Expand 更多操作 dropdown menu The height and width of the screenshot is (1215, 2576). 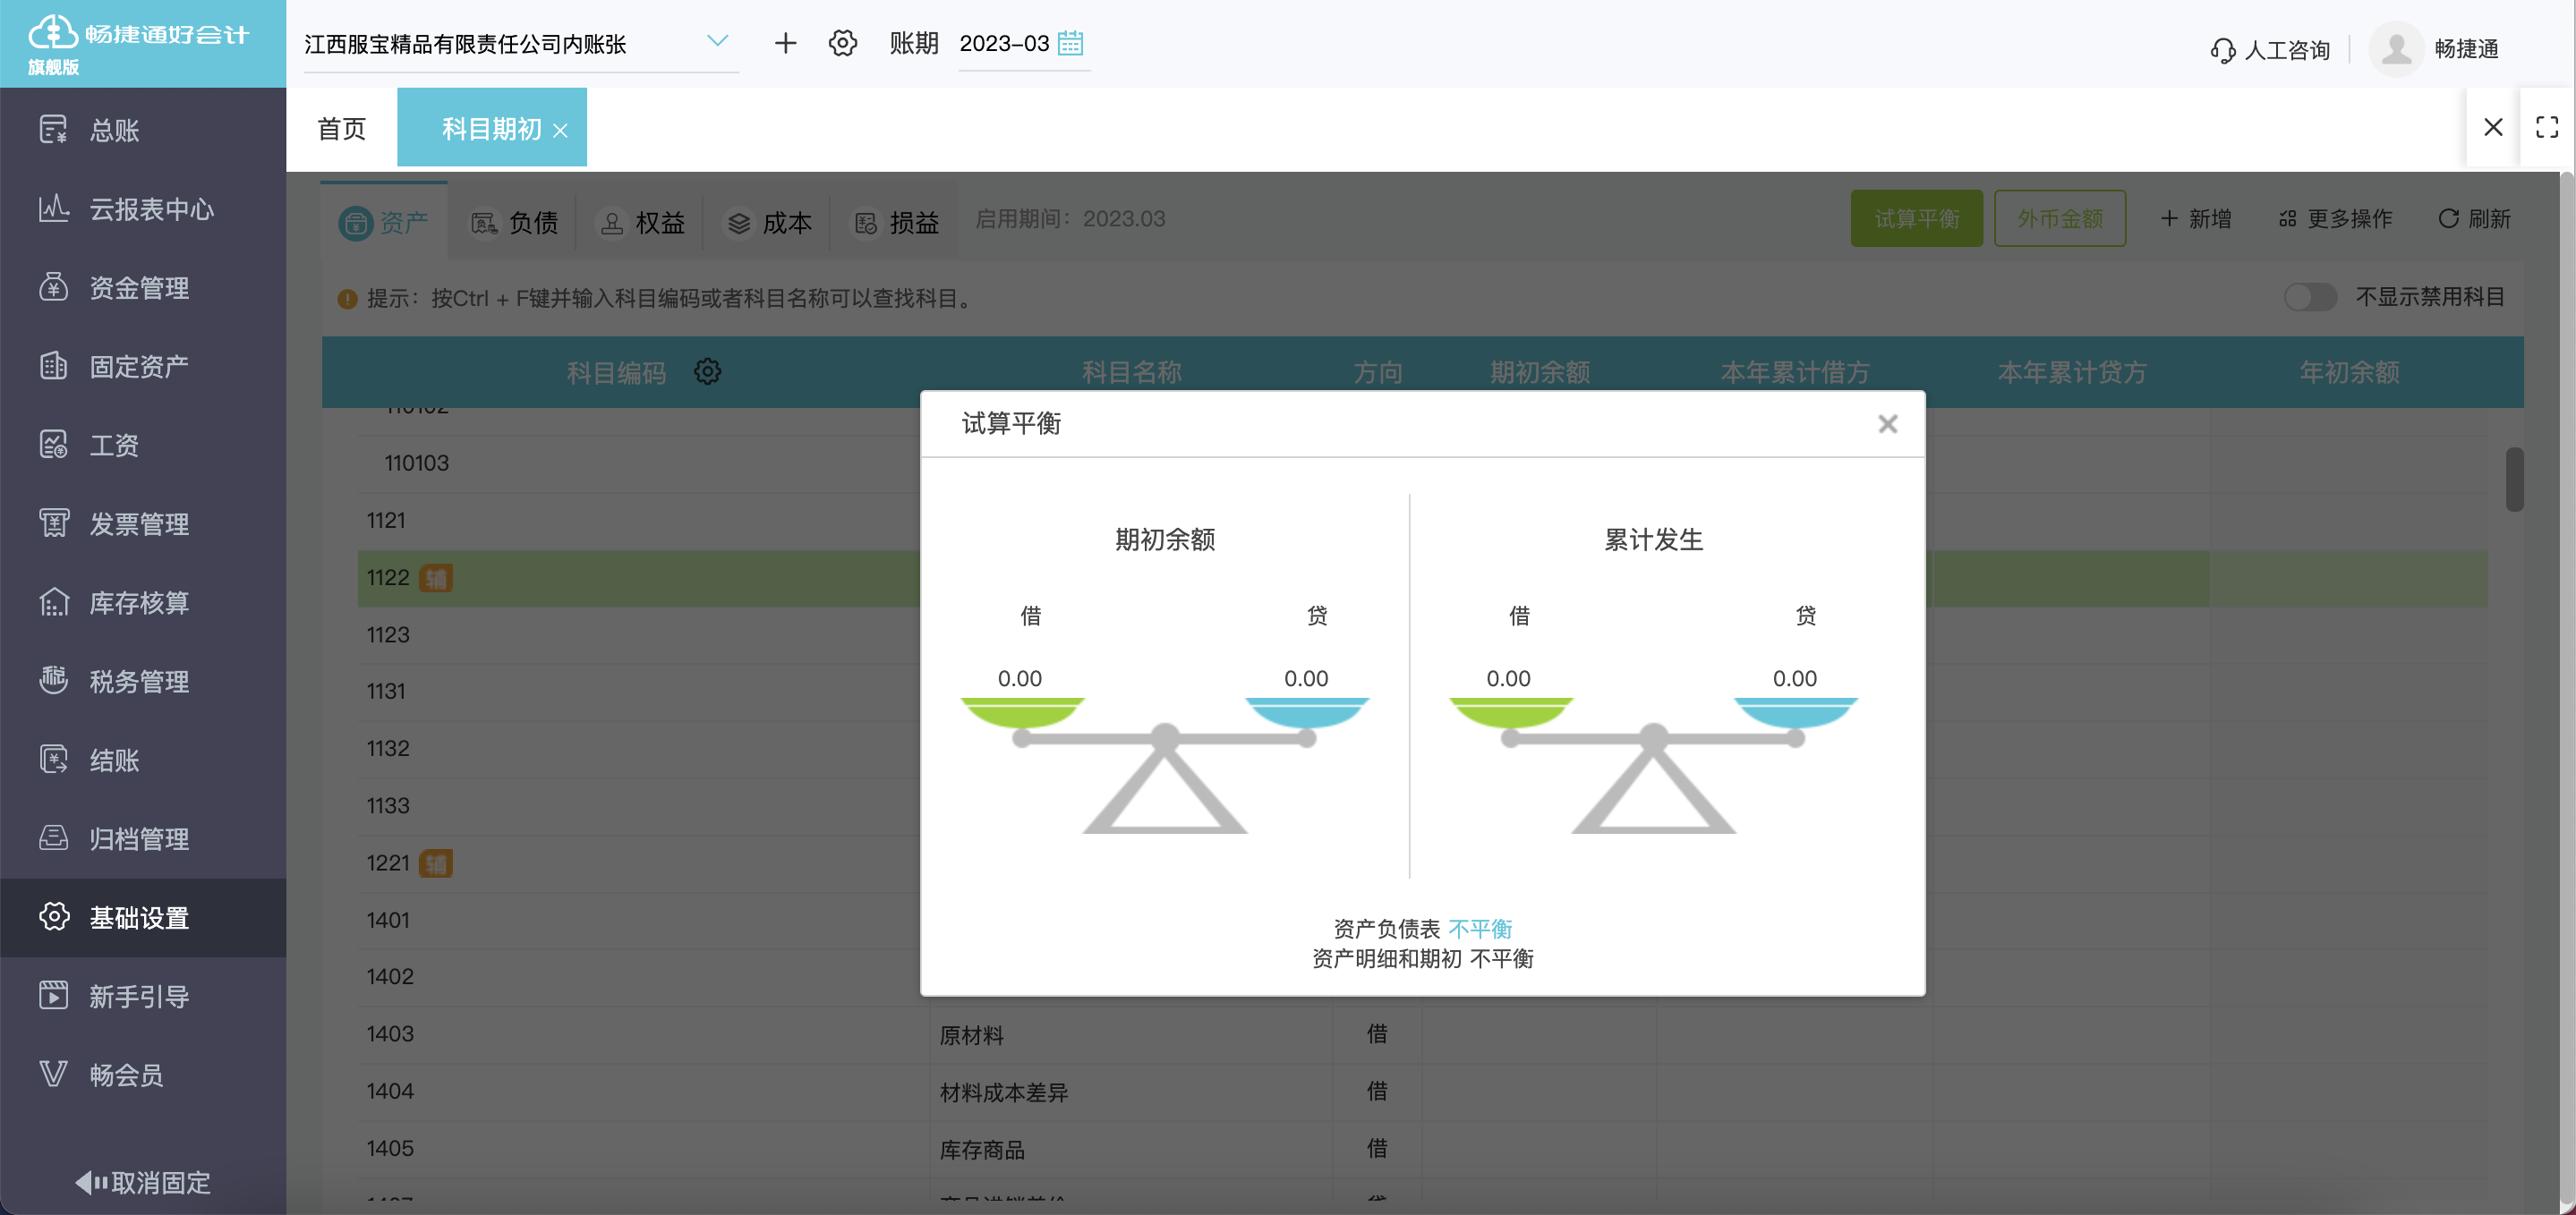(2340, 218)
